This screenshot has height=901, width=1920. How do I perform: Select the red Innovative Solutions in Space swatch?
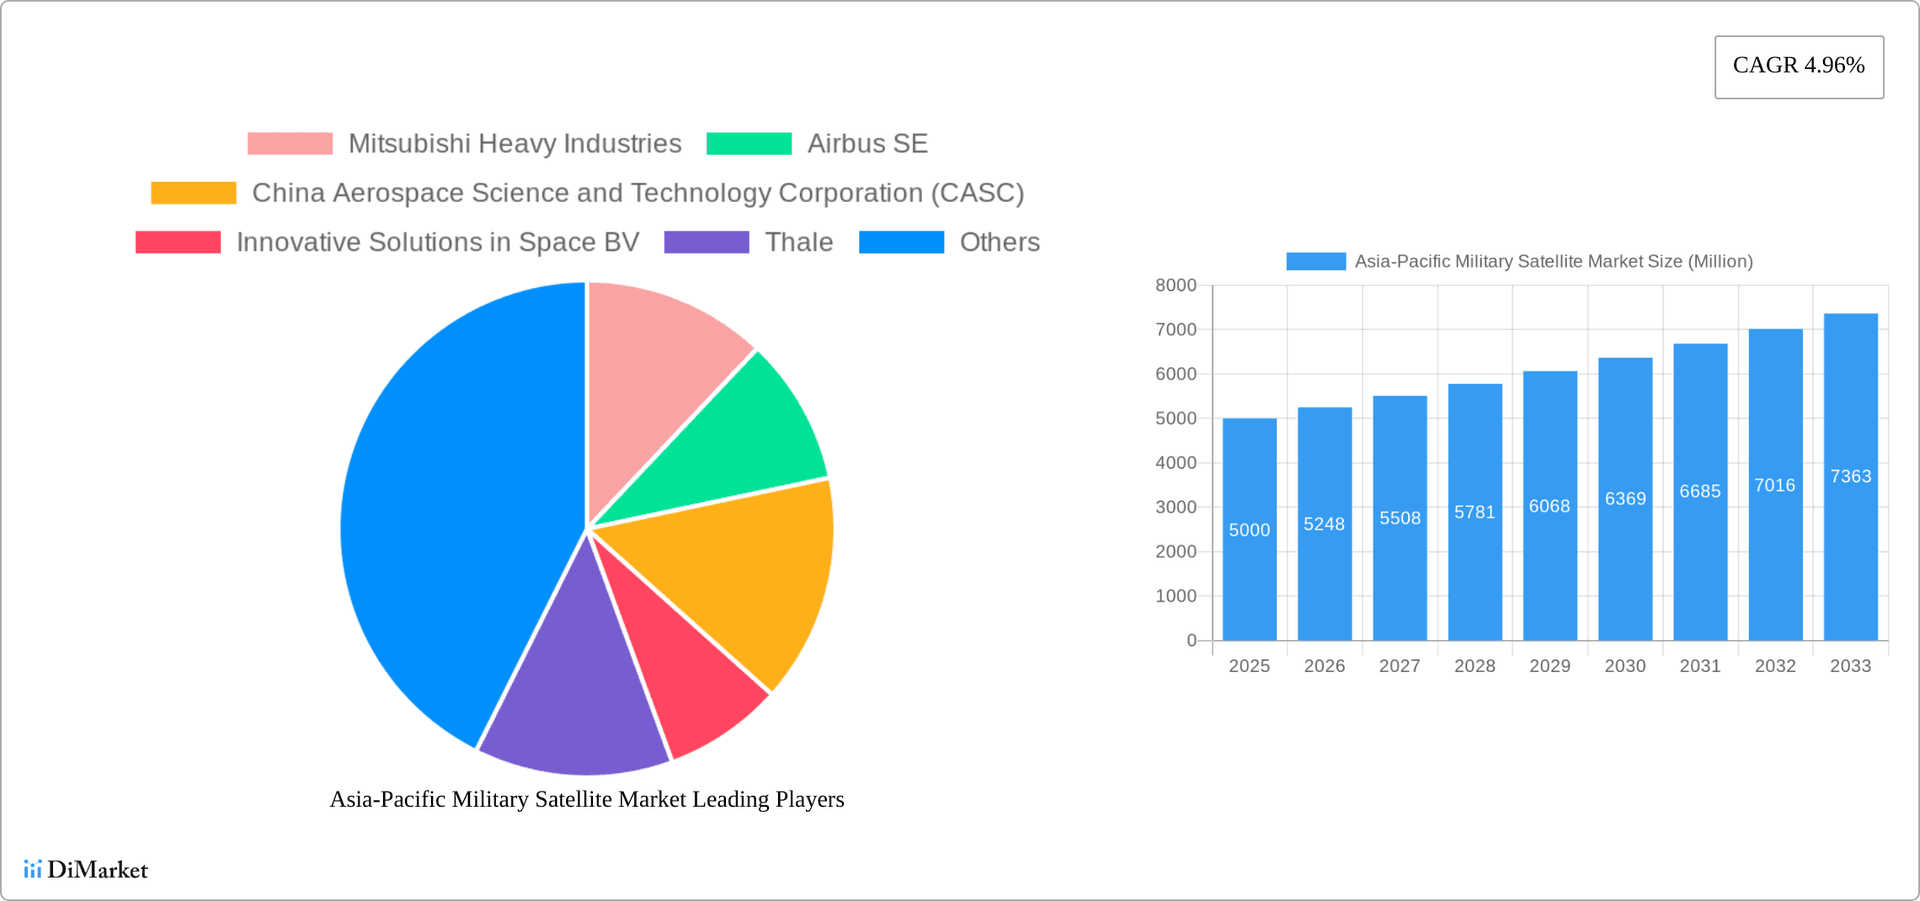click(177, 242)
